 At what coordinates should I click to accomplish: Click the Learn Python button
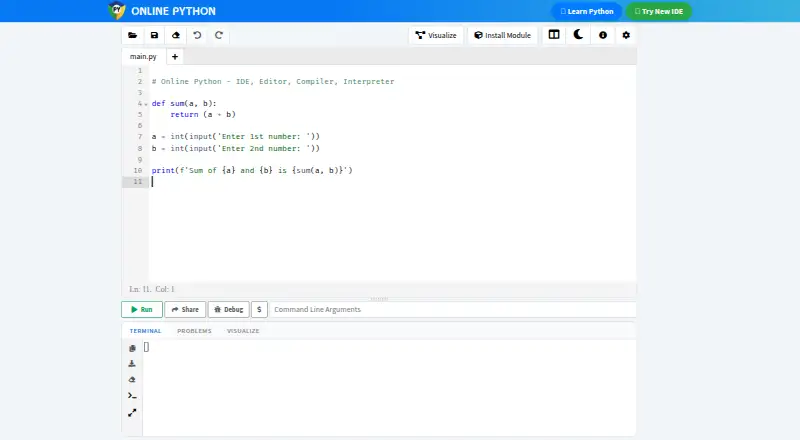coord(587,11)
